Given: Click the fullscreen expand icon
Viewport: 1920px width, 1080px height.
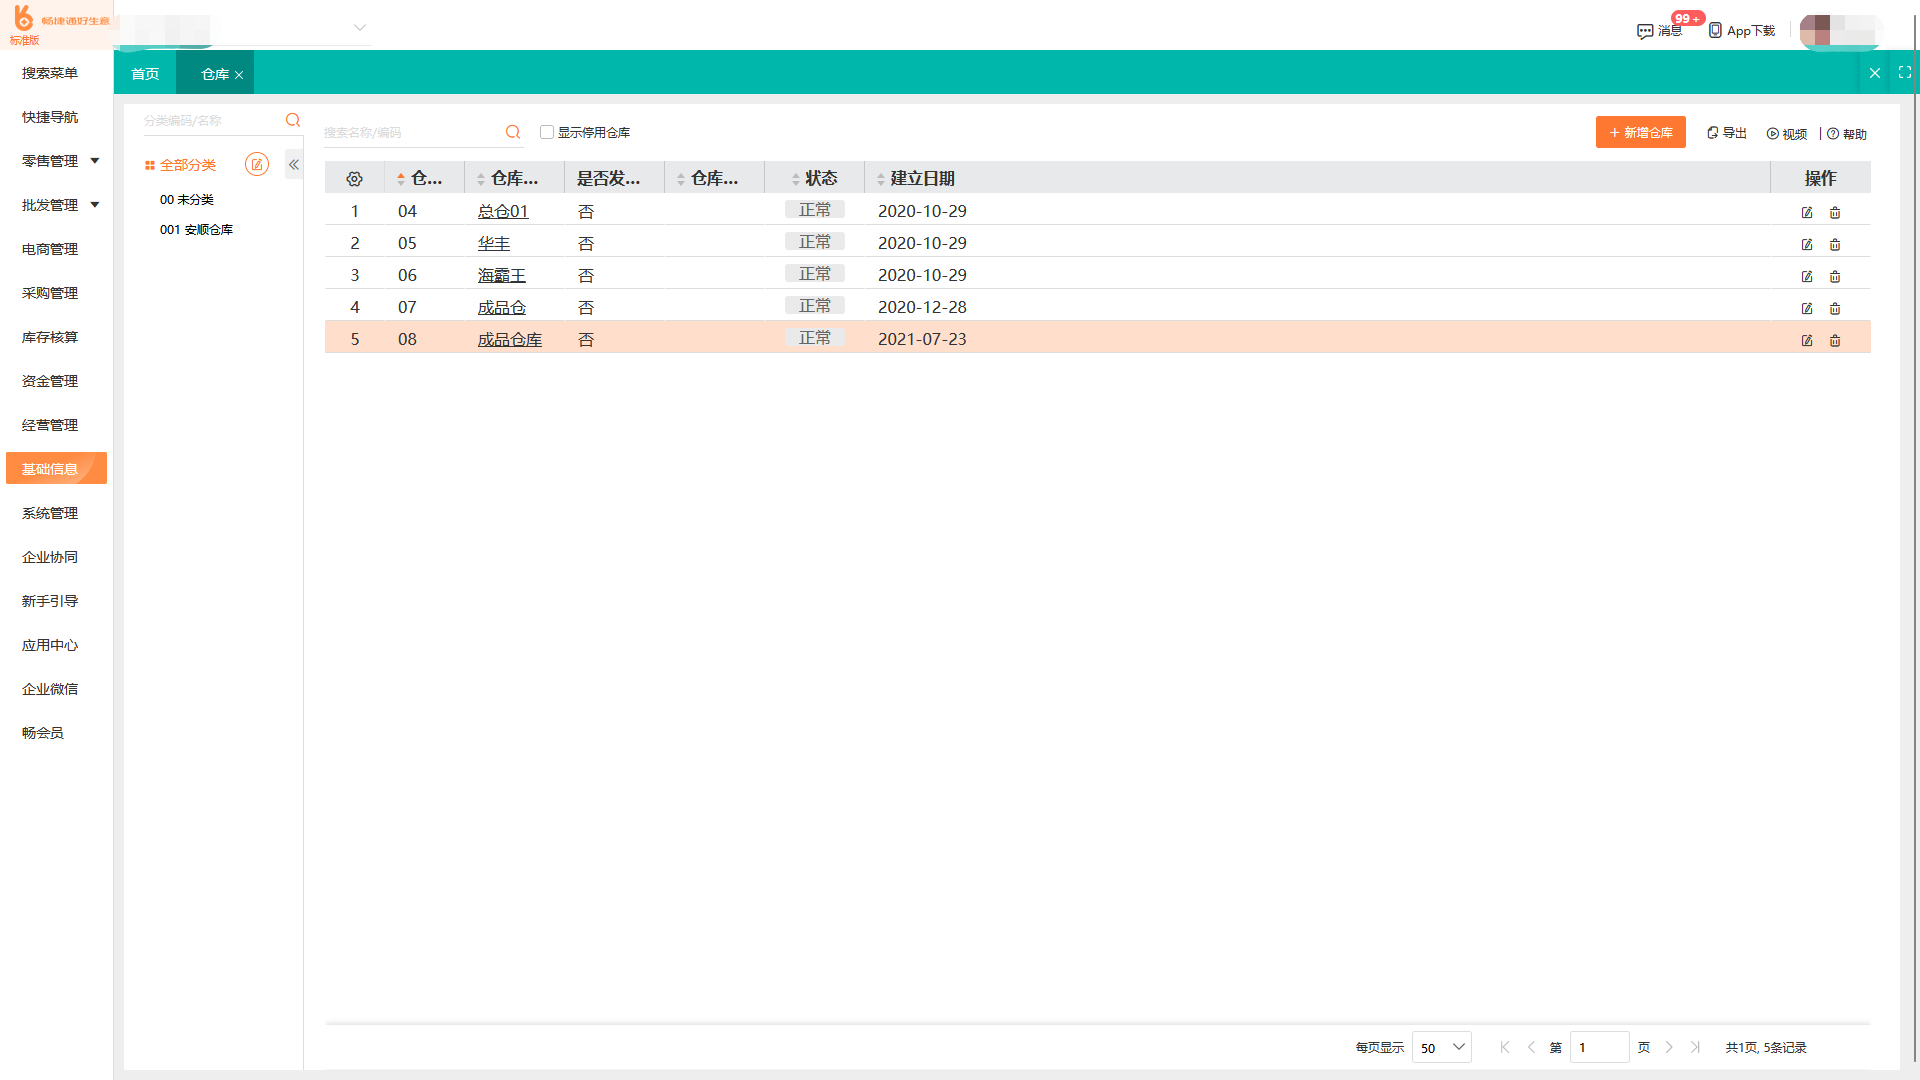Looking at the screenshot, I should coord(1904,73).
